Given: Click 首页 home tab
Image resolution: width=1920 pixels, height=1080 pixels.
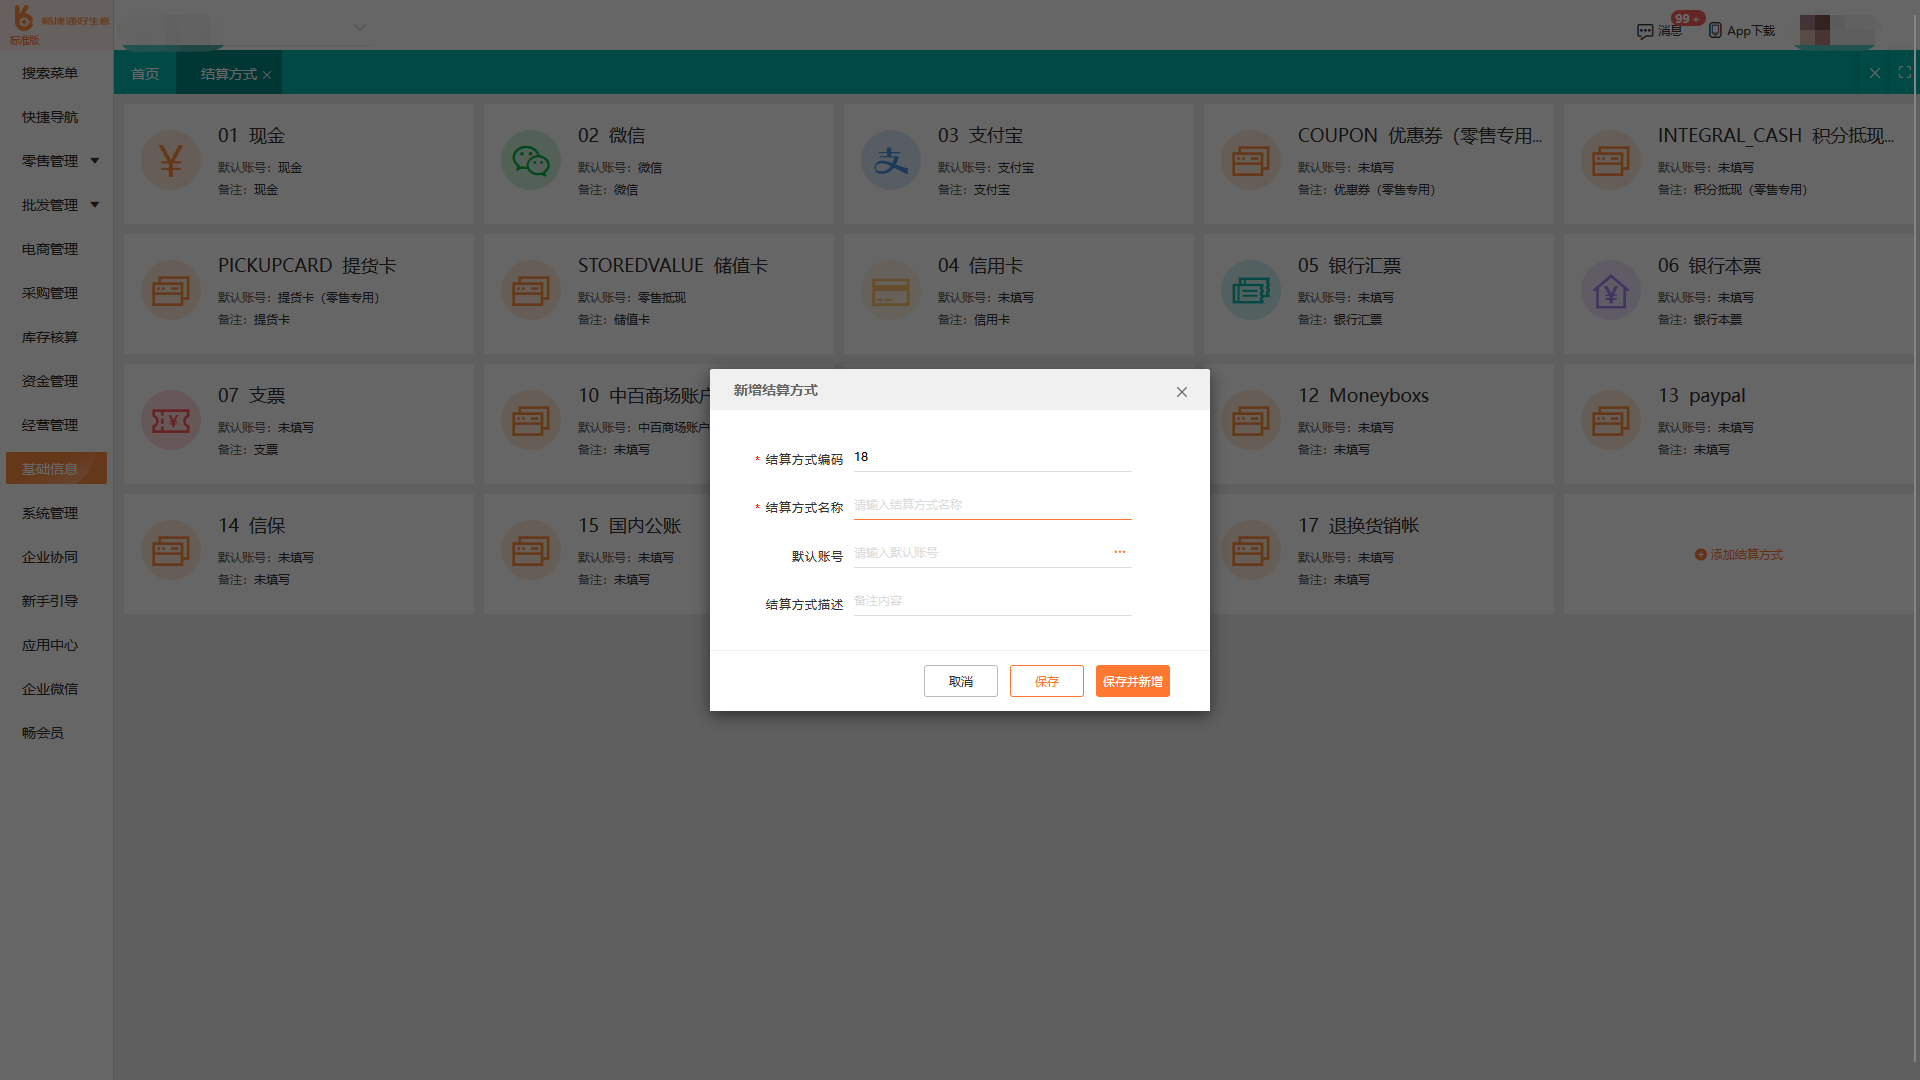Looking at the screenshot, I should (x=145, y=73).
